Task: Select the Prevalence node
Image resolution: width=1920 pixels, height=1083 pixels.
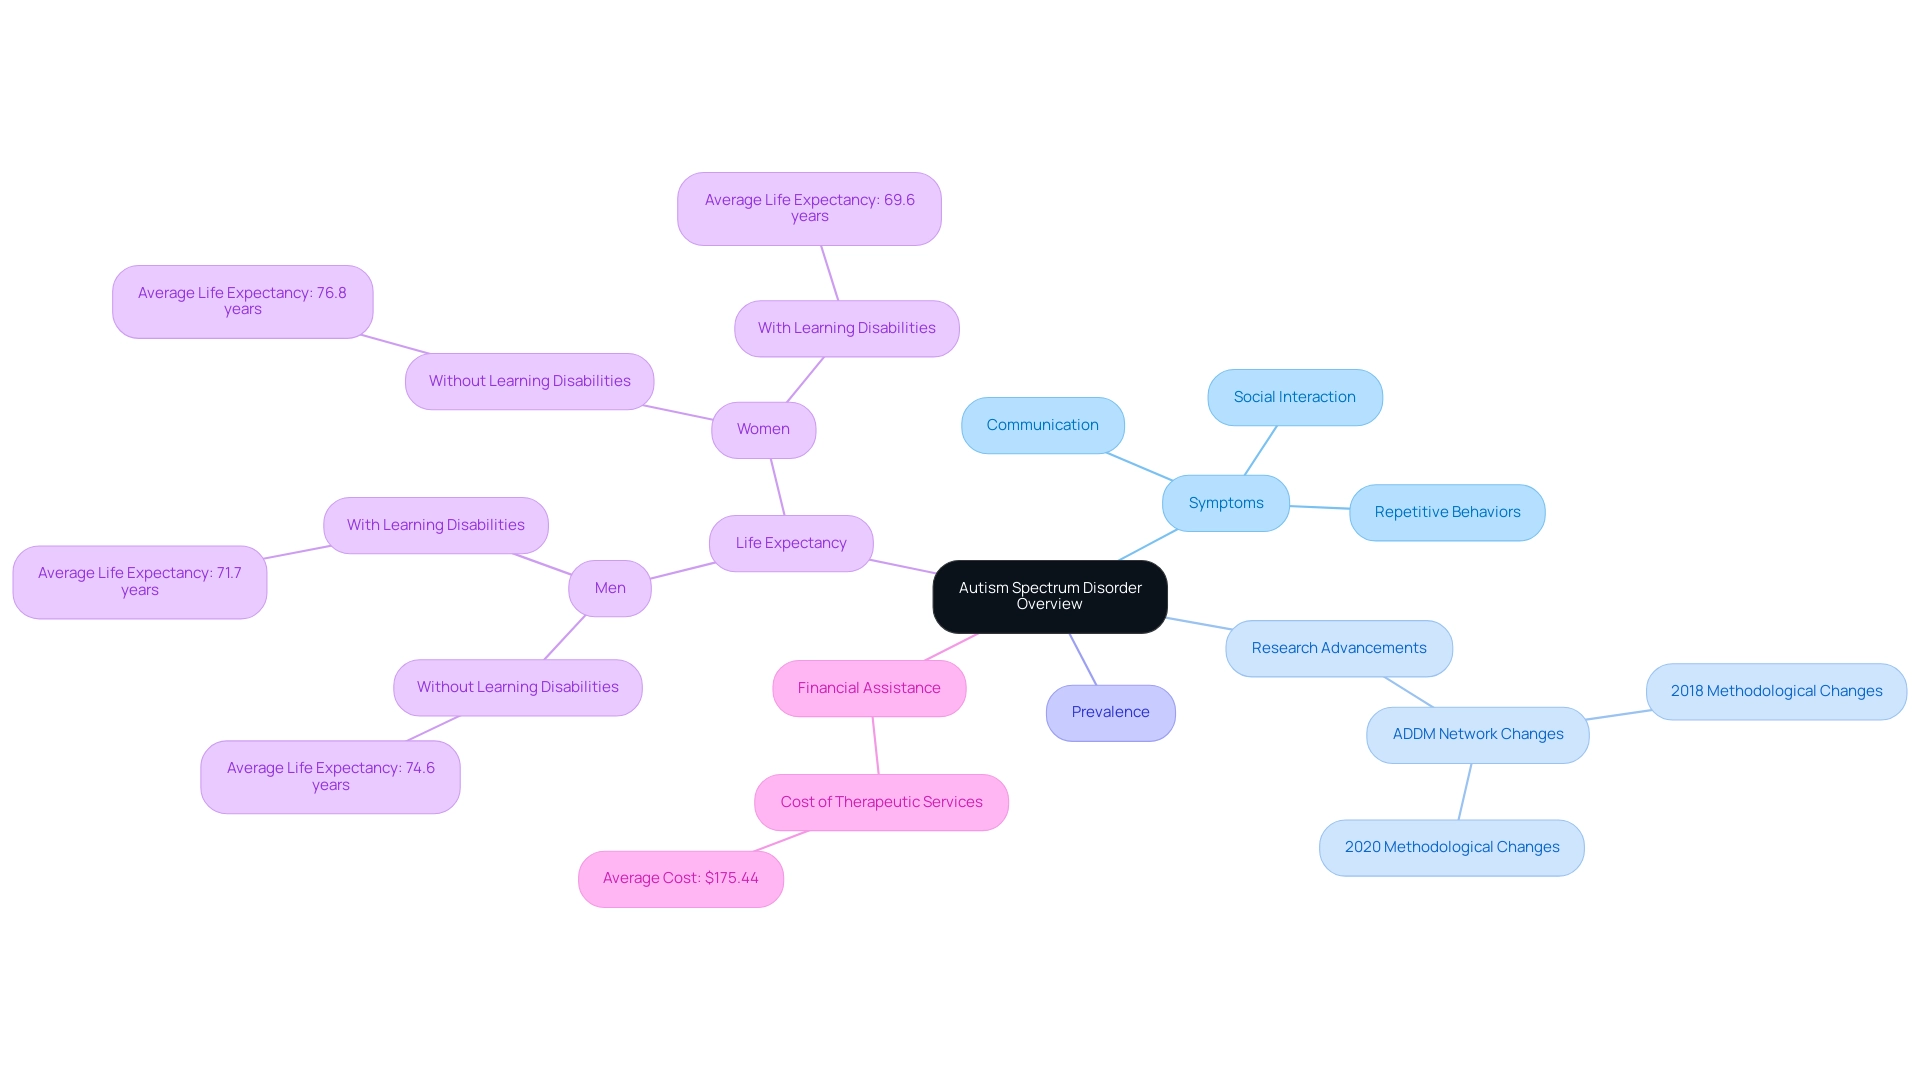Action: 1109,711
